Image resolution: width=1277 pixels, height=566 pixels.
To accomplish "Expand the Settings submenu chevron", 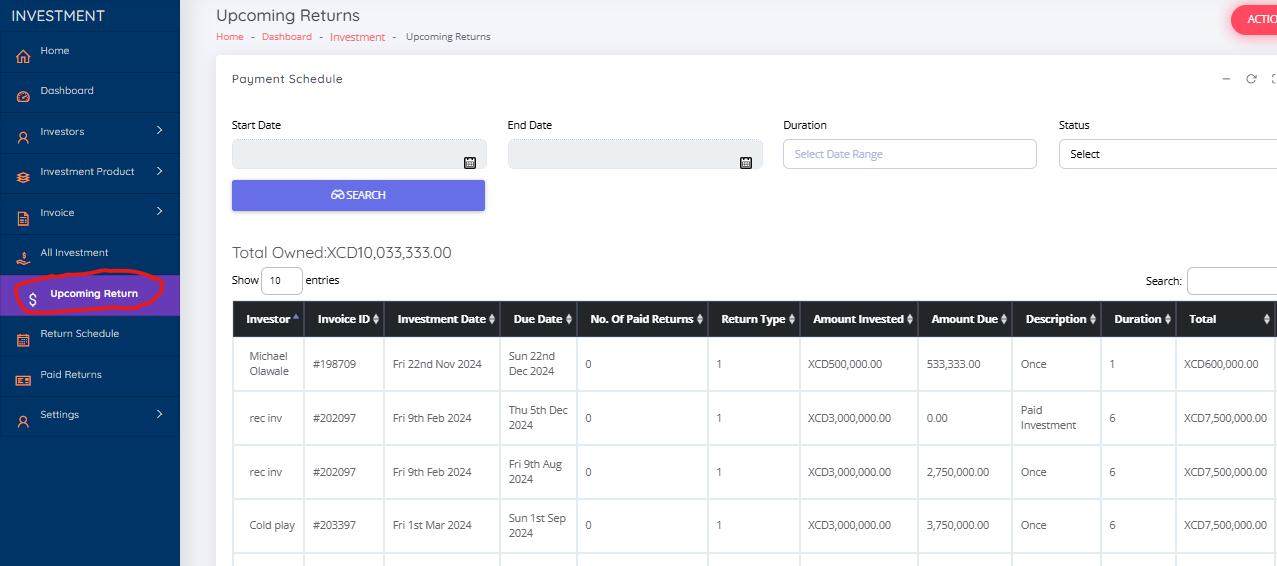I will coord(159,414).
